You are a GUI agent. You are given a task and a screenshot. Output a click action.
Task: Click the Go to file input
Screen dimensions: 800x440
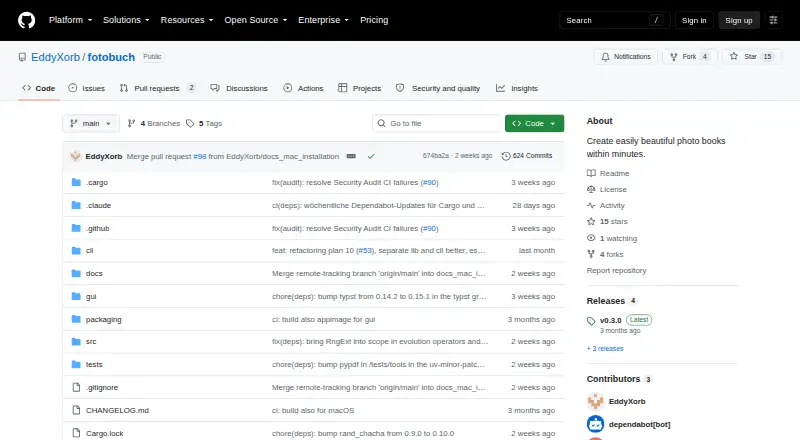438,124
